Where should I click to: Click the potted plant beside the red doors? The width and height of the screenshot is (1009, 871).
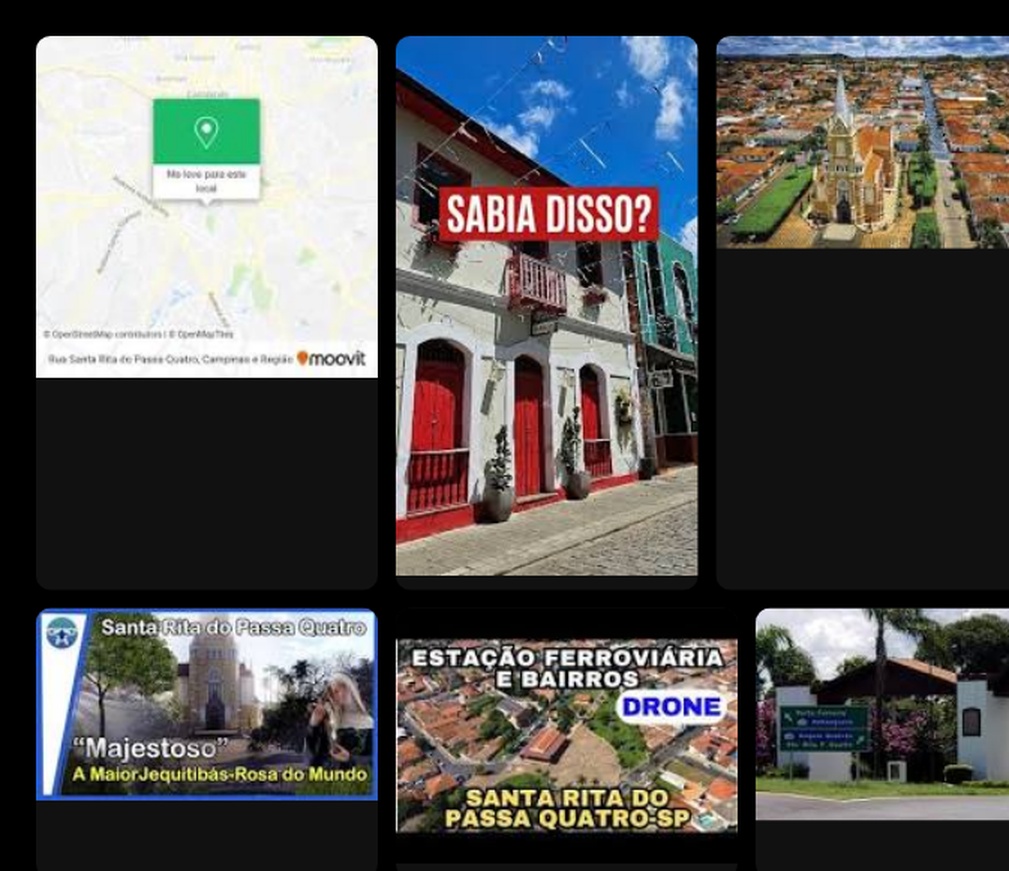[x=500, y=478]
